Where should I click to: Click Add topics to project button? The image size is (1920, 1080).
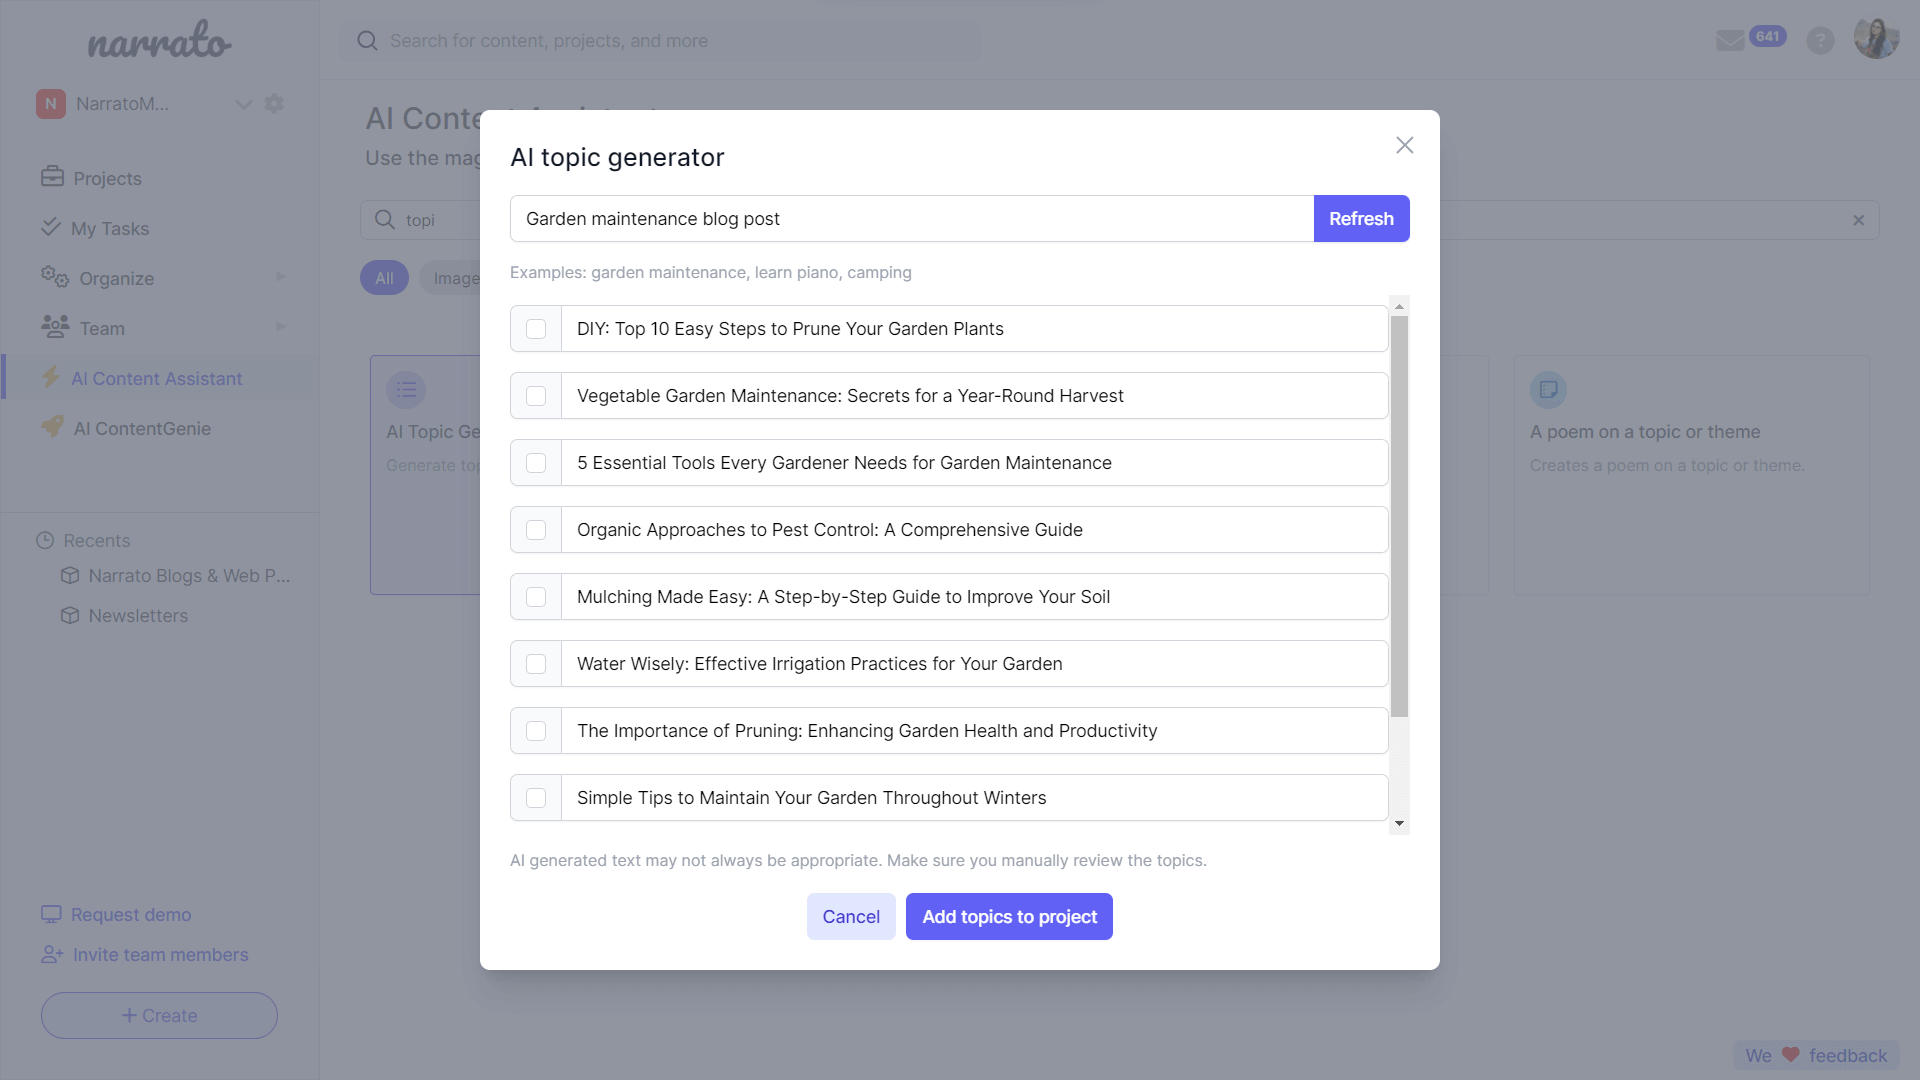coord(1009,916)
